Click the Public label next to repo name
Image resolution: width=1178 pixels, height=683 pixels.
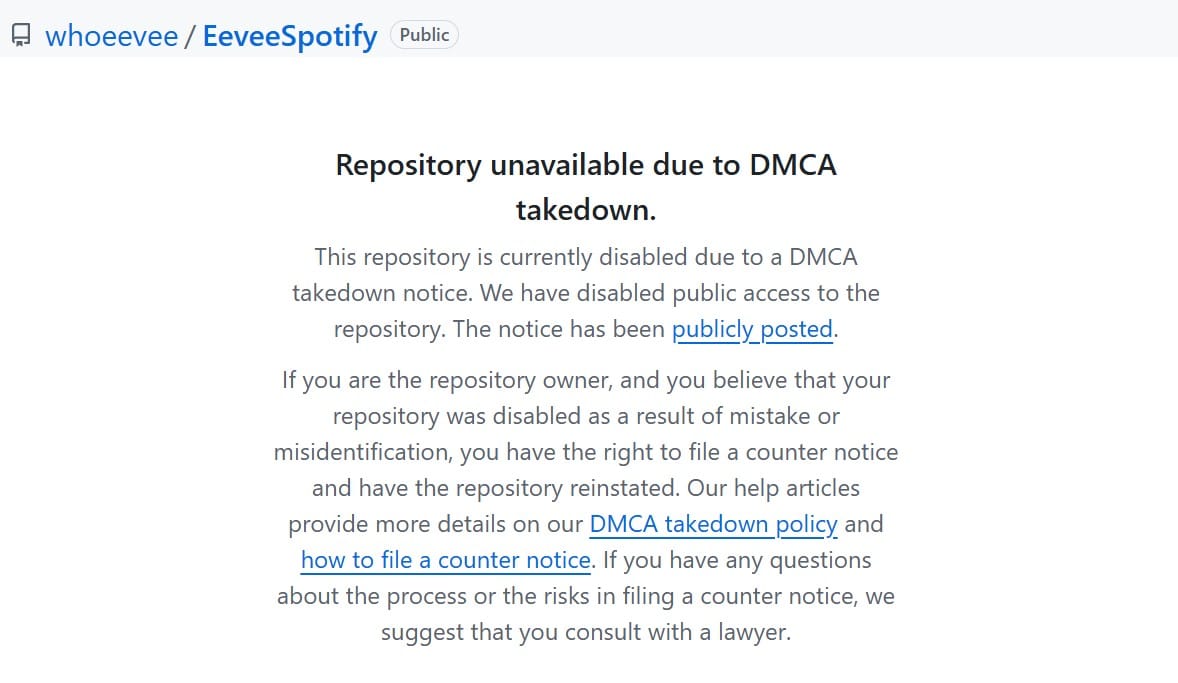click(424, 34)
